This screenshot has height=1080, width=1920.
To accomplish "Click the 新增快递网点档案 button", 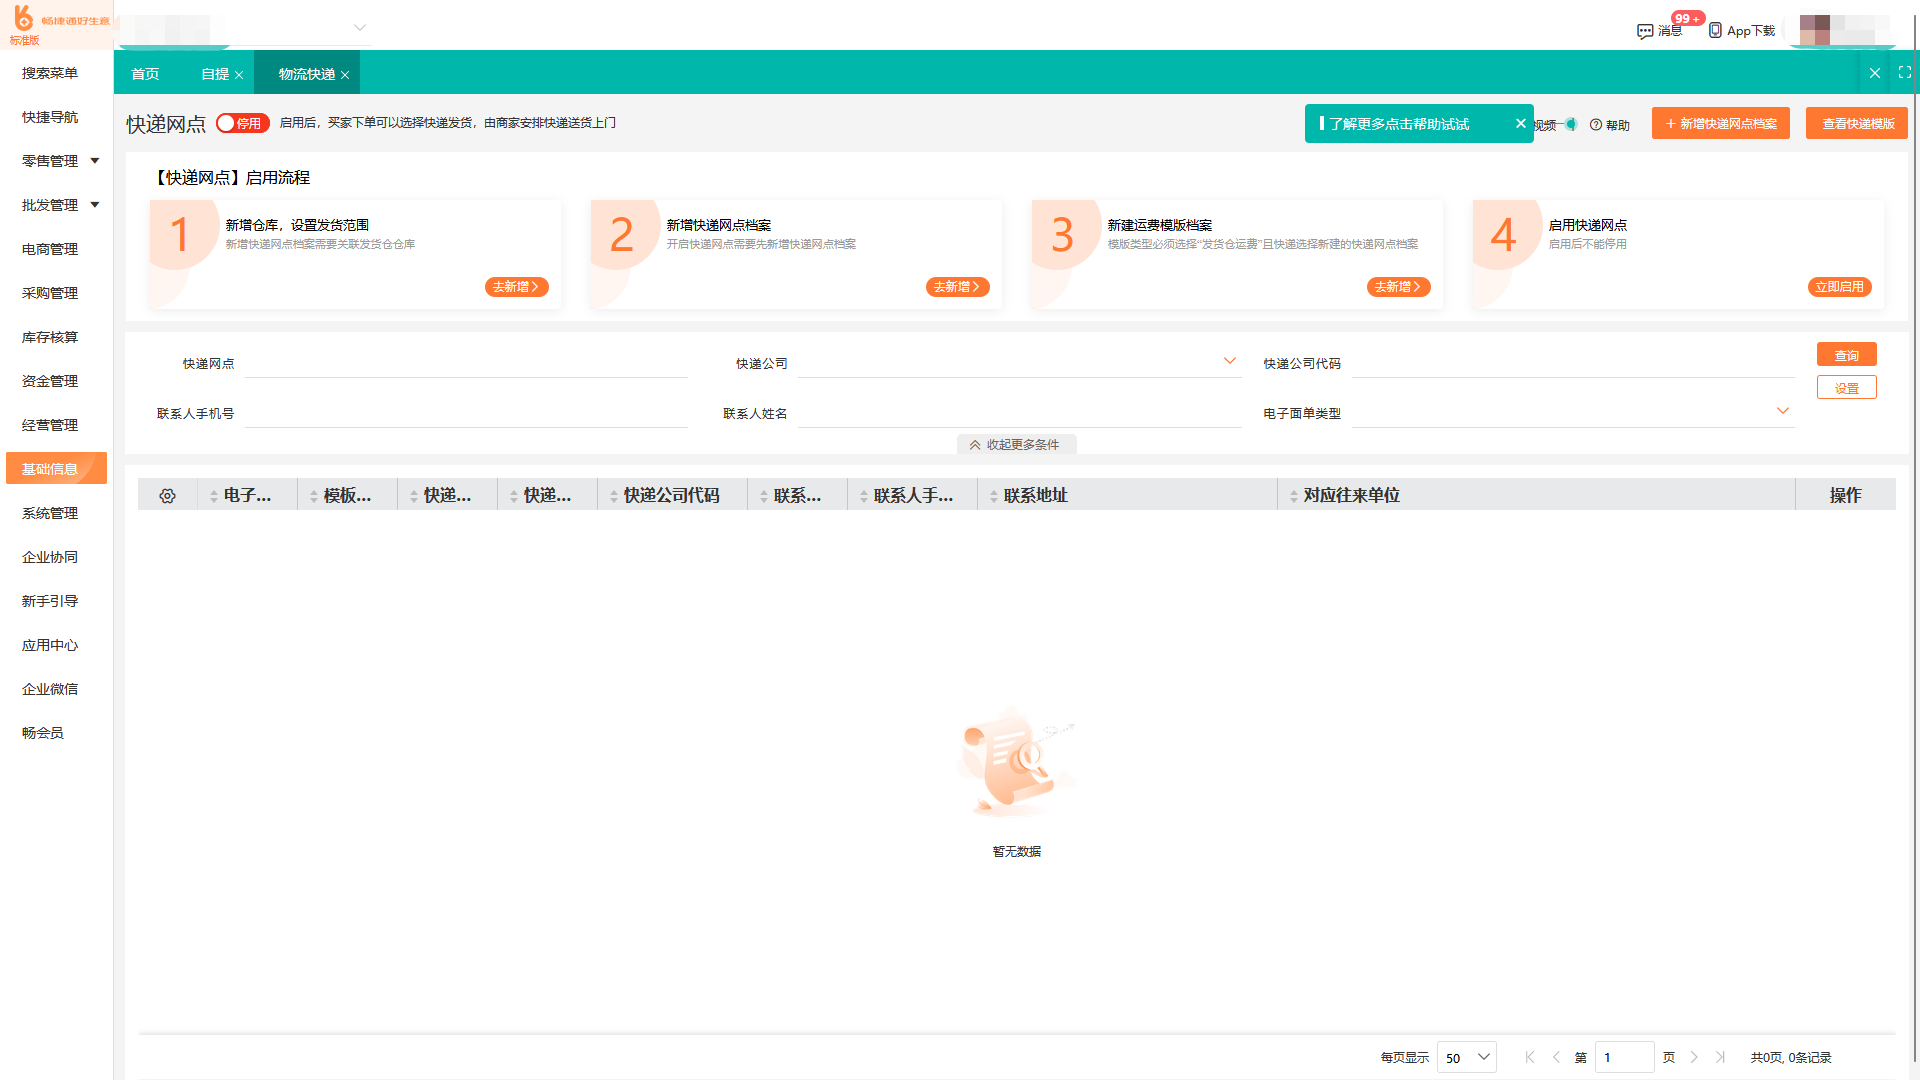I will tap(1721, 123).
